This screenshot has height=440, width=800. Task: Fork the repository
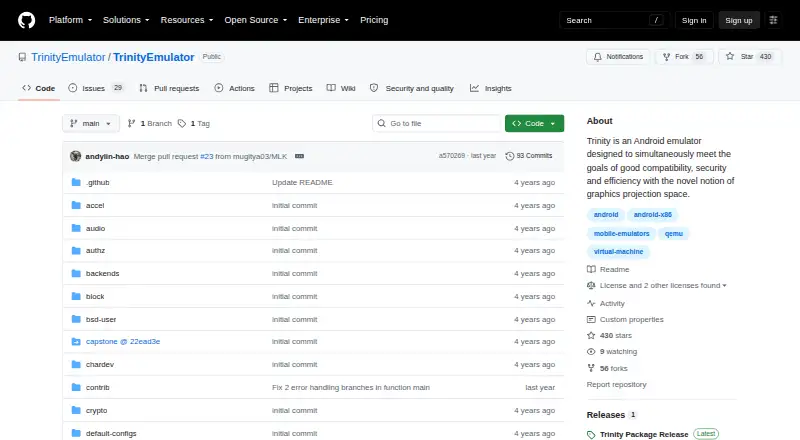685,57
